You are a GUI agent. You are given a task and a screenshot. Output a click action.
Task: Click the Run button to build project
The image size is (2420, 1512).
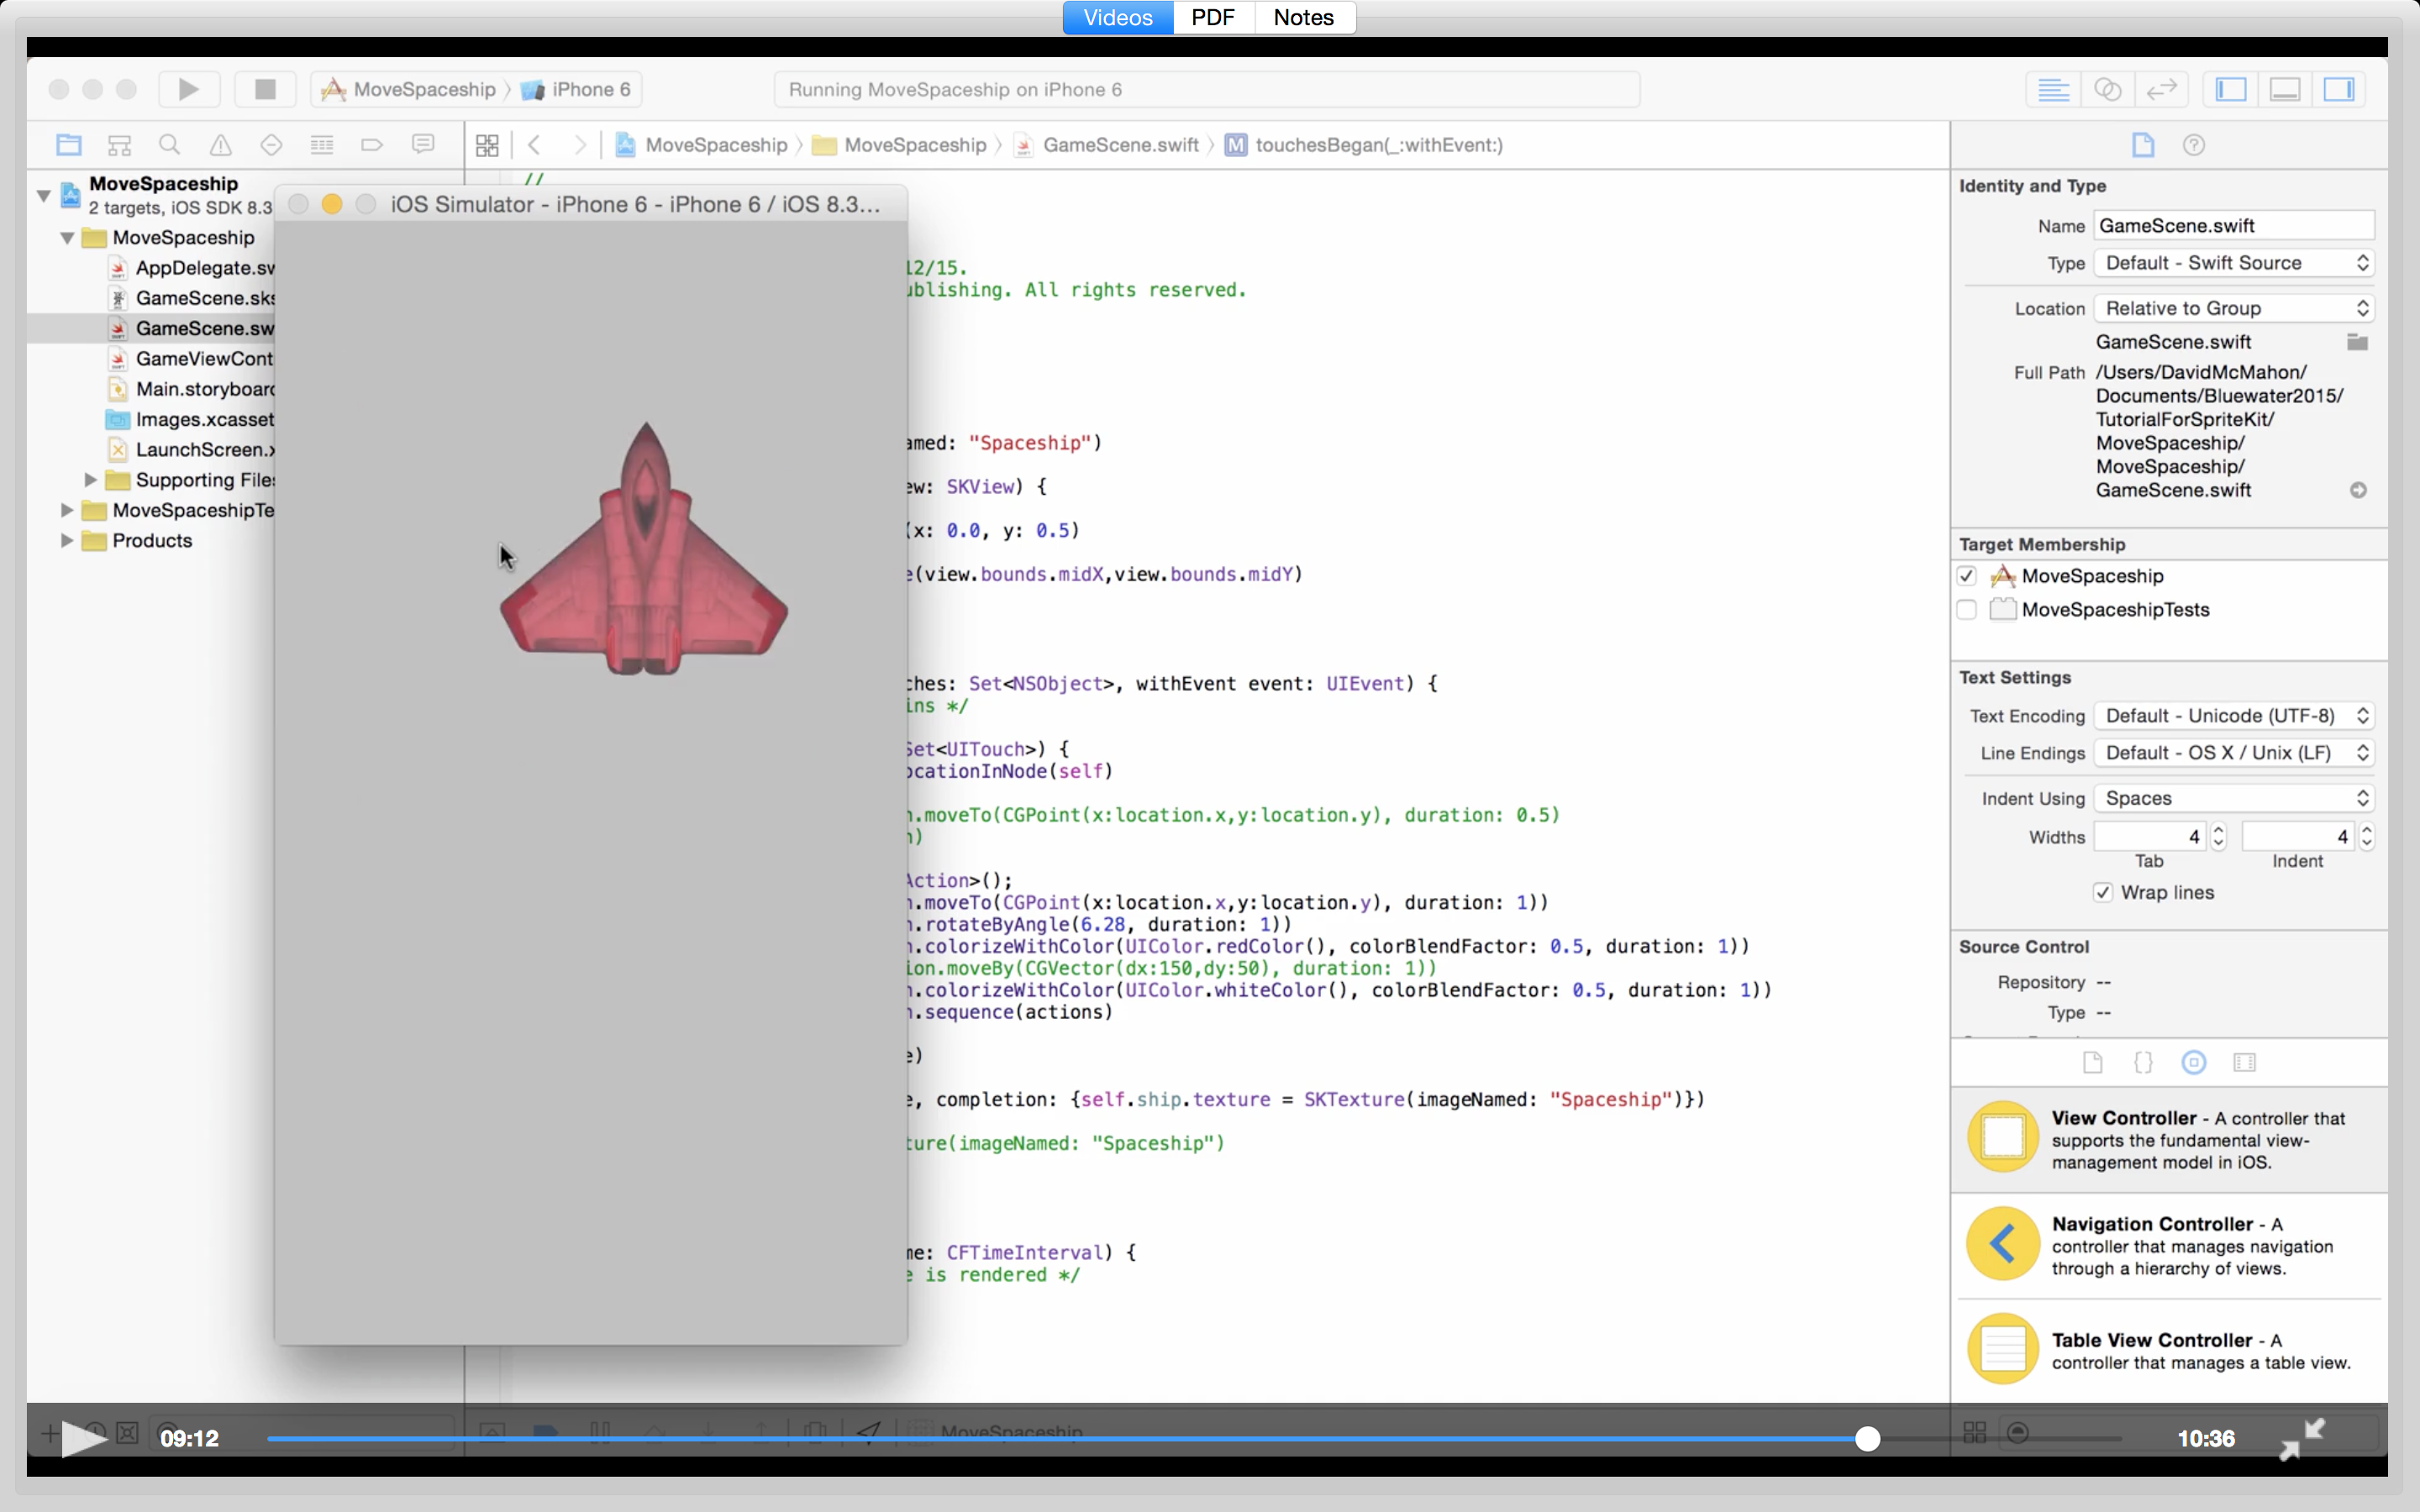(190, 89)
